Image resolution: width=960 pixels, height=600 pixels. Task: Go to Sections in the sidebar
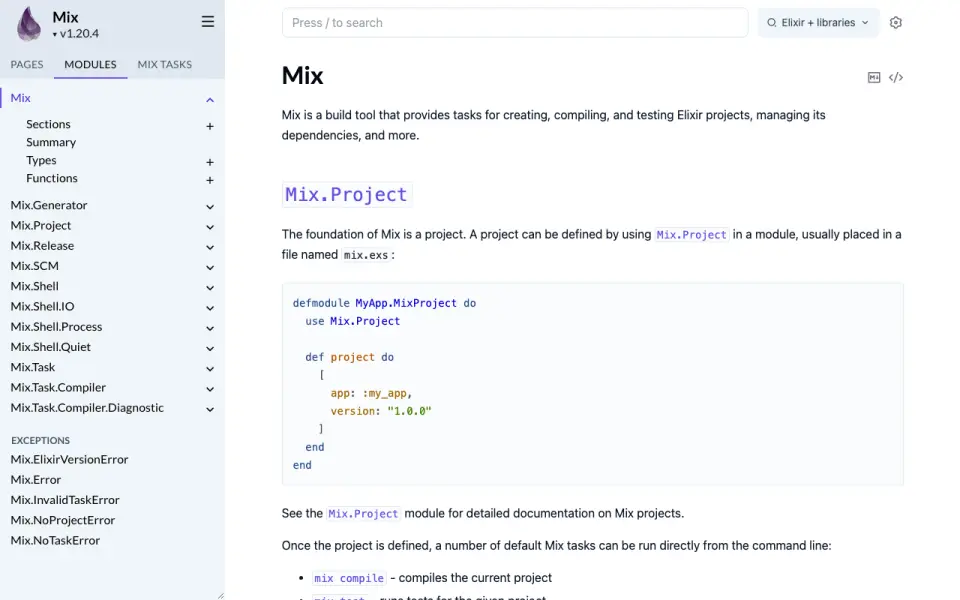(48, 124)
